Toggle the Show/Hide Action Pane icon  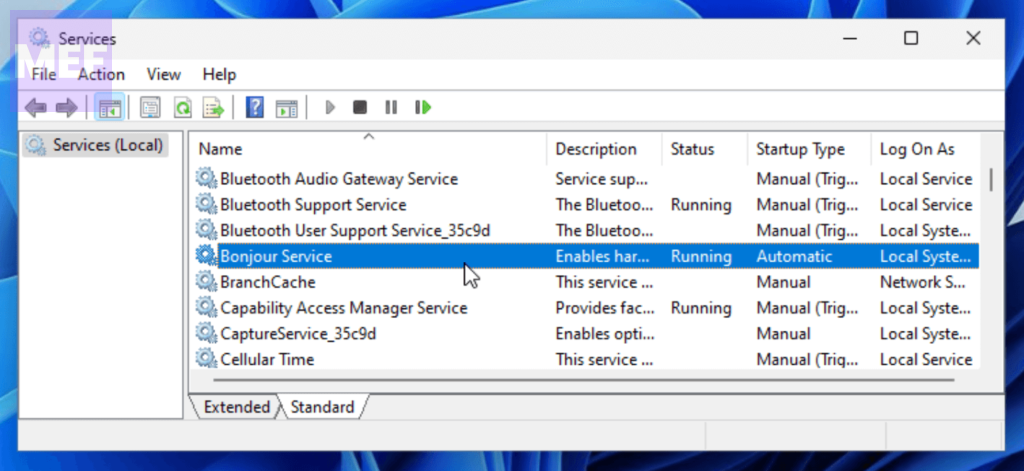(x=287, y=107)
